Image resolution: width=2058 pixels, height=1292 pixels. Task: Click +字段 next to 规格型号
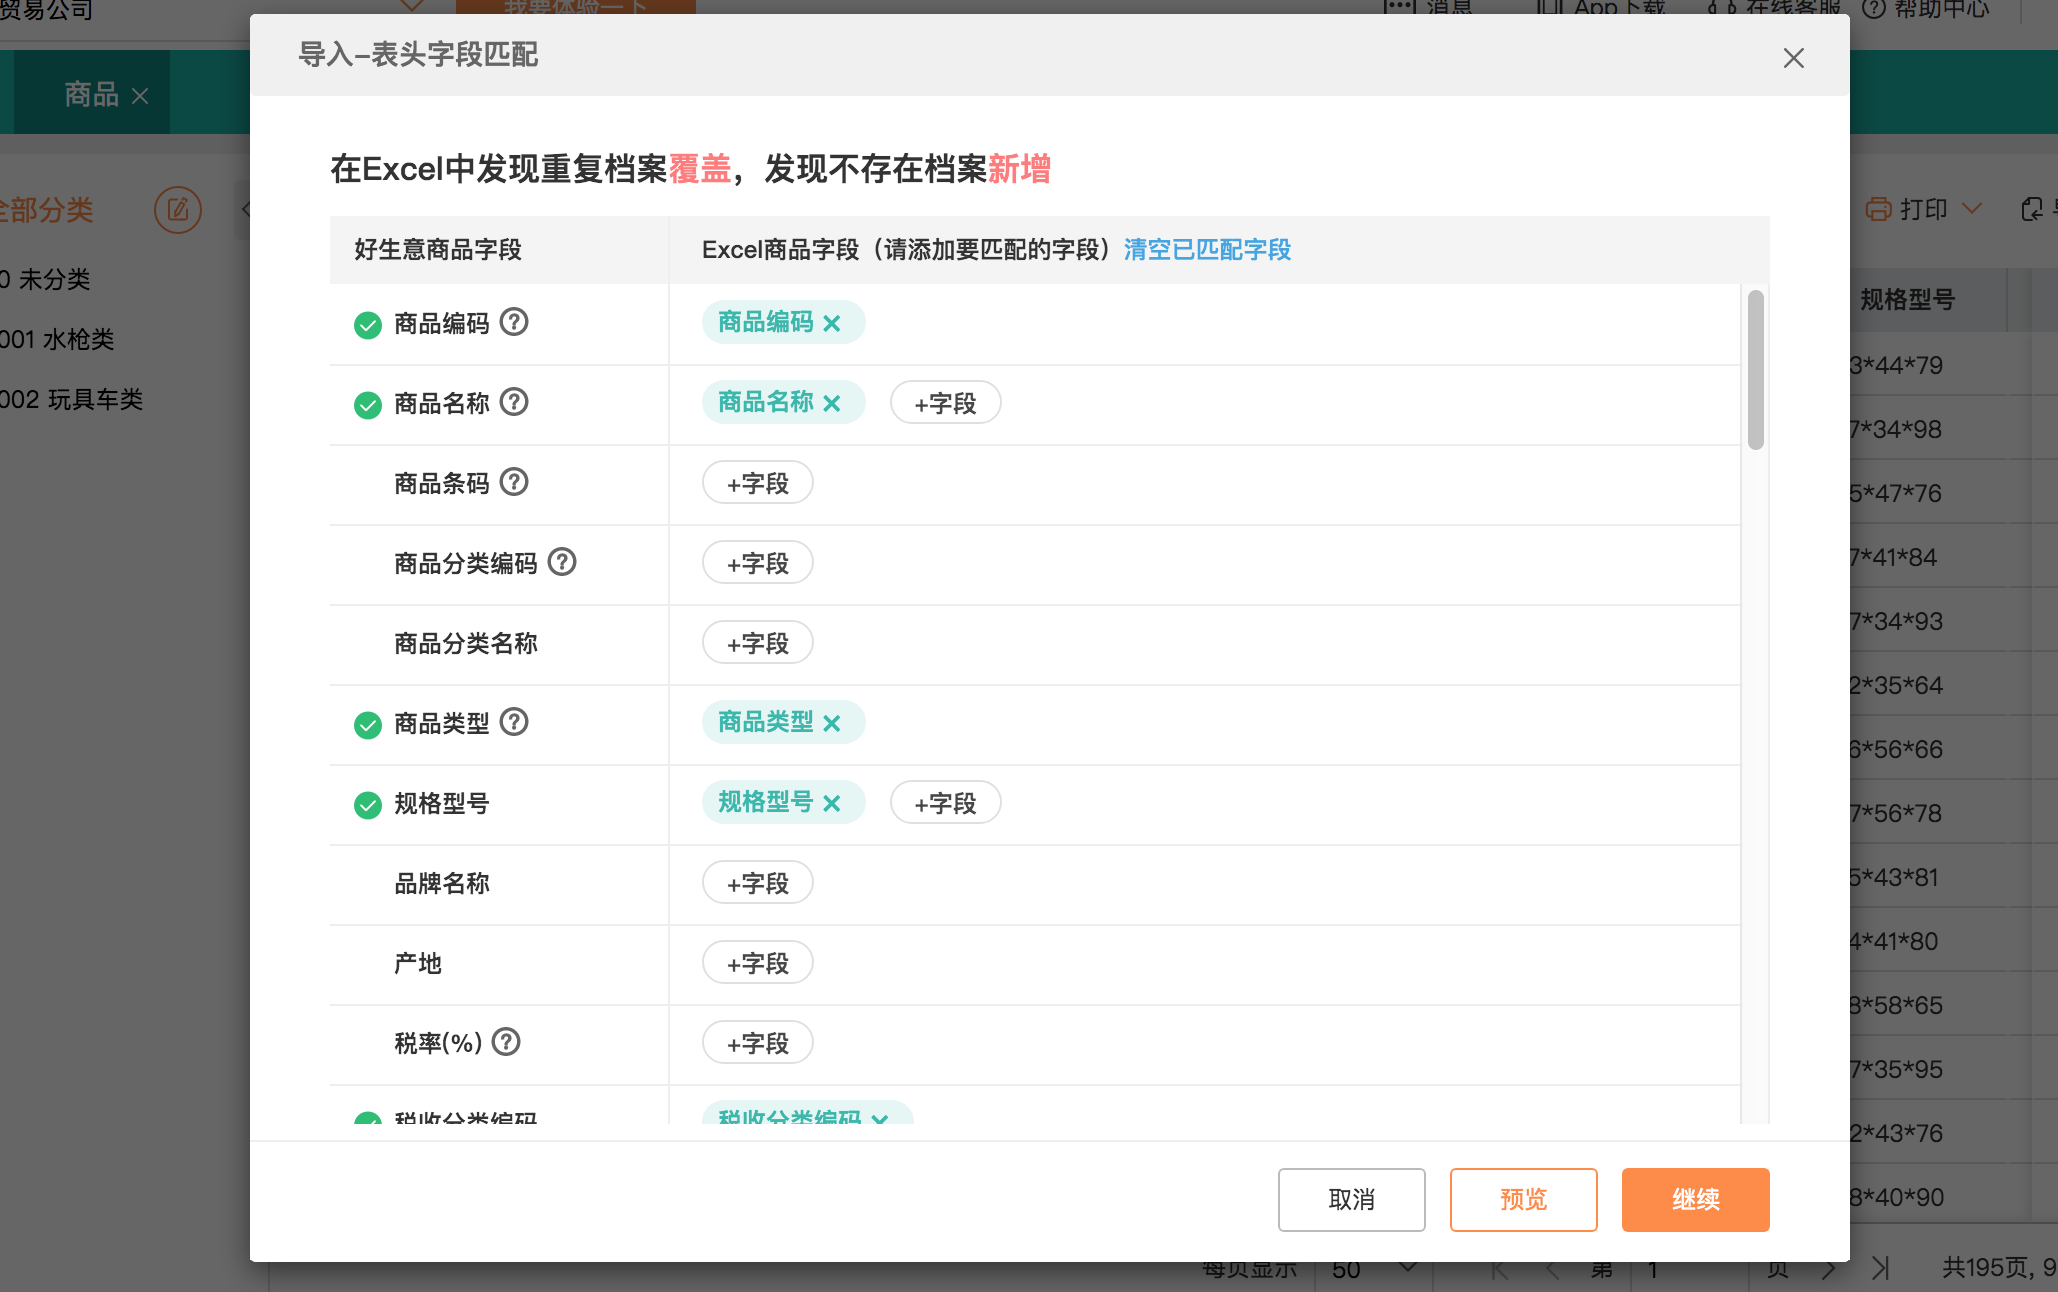(x=943, y=804)
